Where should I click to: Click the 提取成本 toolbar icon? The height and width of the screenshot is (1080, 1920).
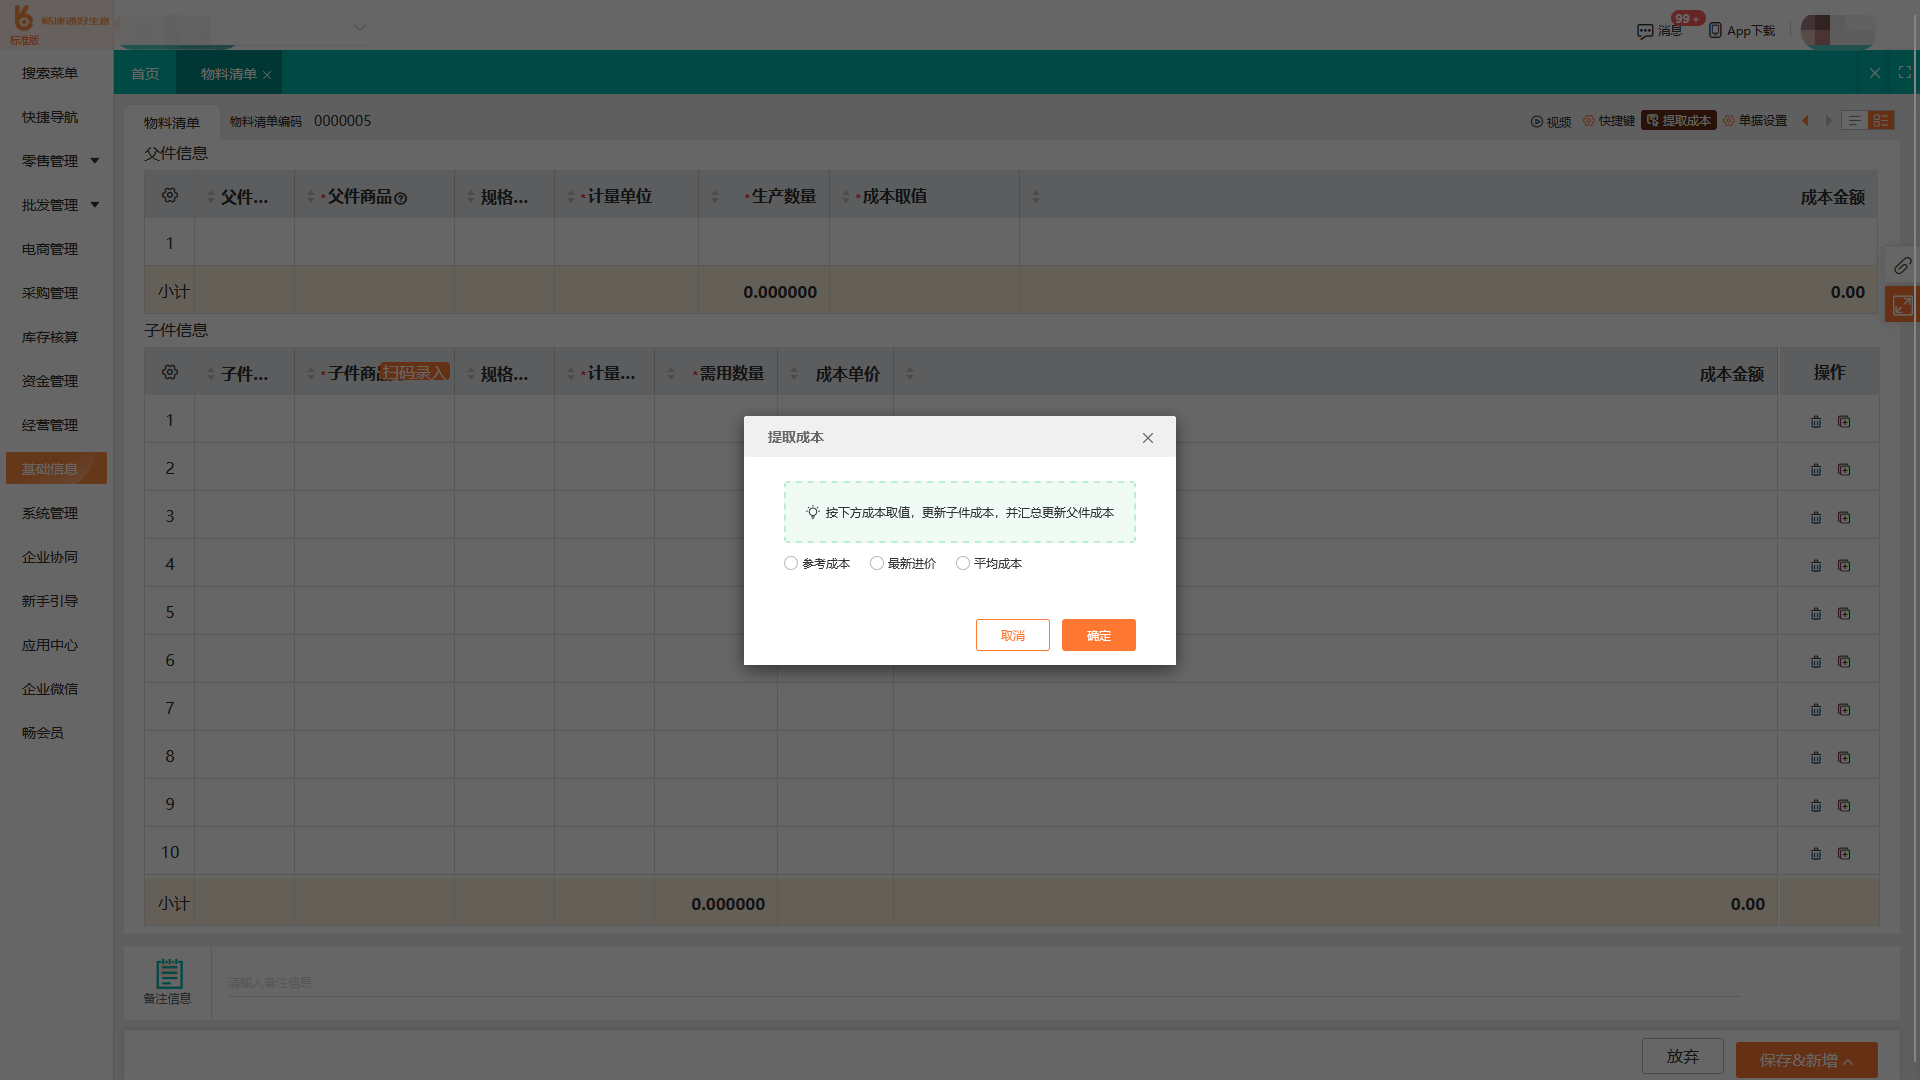coord(1679,121)
